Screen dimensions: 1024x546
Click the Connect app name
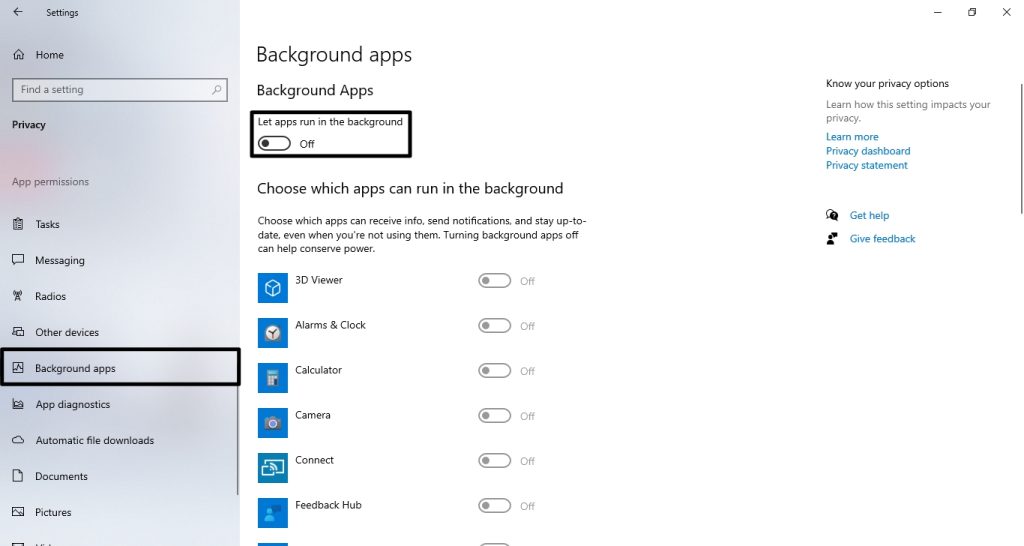[x=314, y=460]
